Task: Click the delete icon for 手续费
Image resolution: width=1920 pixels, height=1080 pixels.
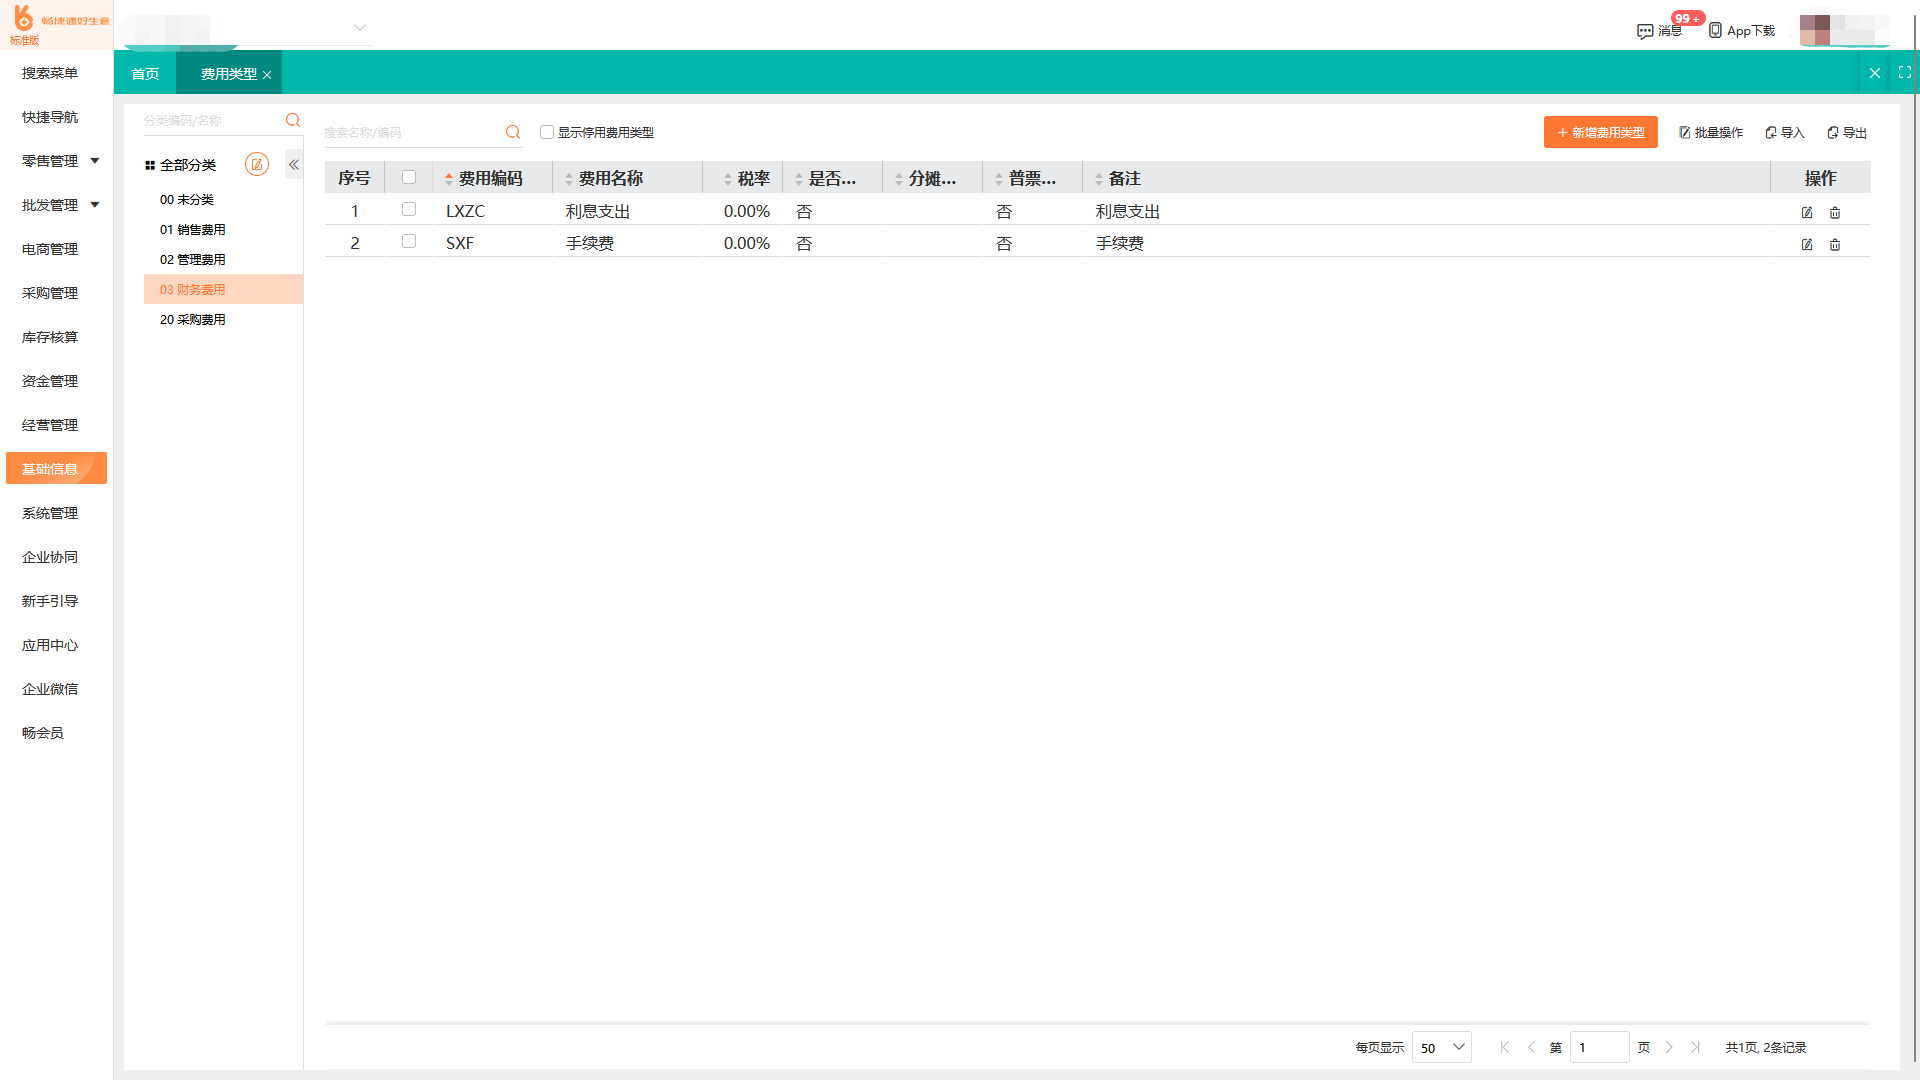Action: pos(1836,244)
